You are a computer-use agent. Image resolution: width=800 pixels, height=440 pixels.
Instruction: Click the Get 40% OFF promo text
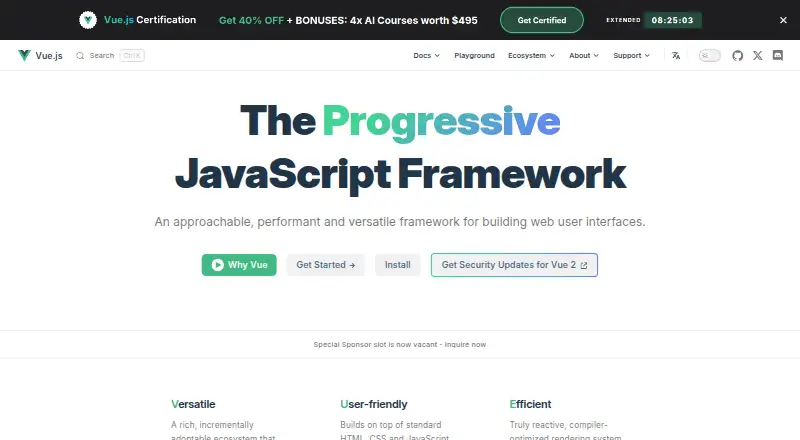pos(251,20)
